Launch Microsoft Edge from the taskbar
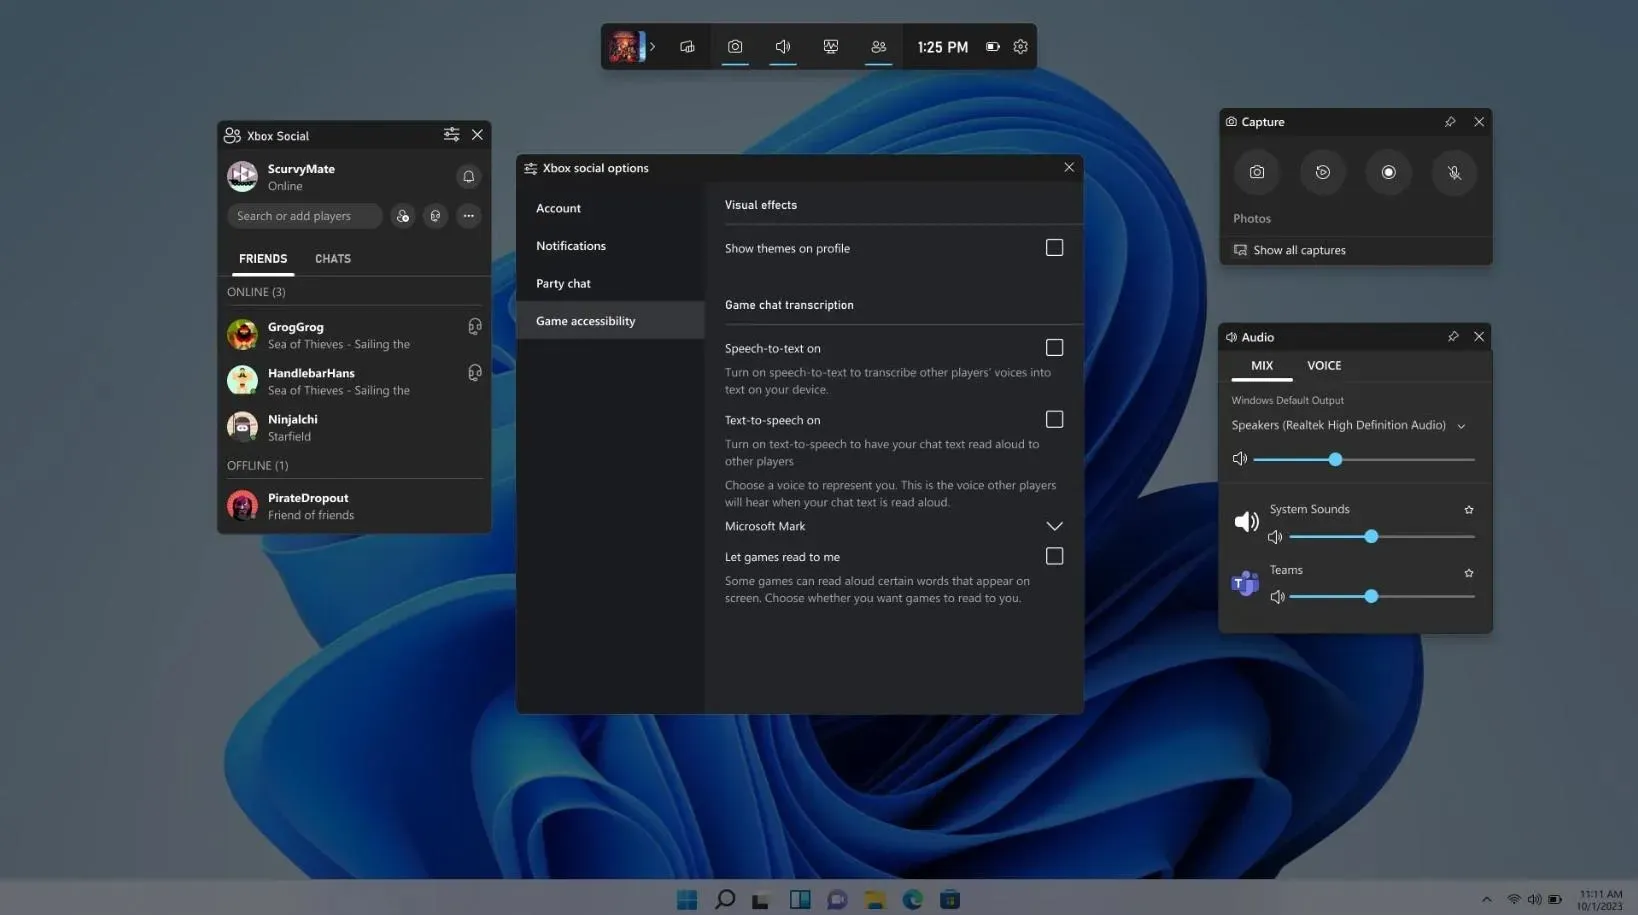1638x915 pixels. coord(912,899)
